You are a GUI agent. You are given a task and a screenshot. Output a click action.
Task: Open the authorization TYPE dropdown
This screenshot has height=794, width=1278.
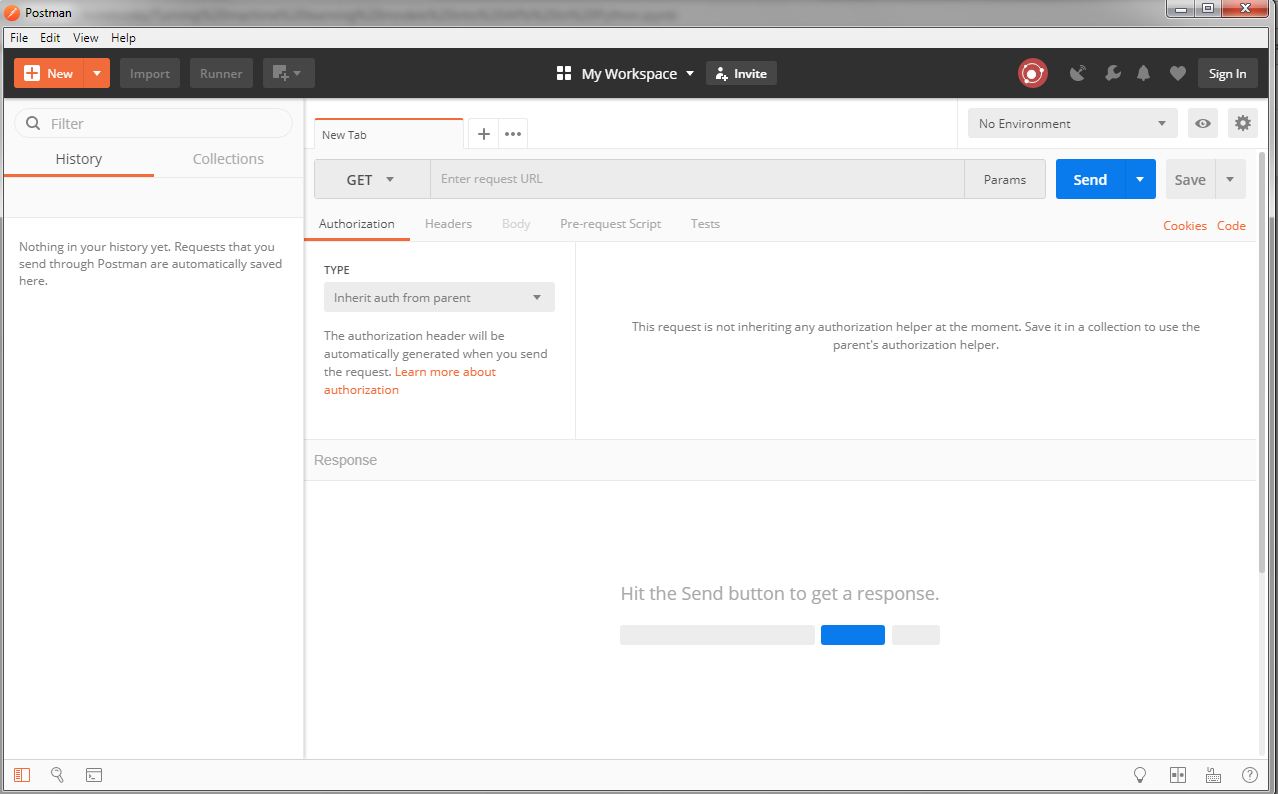tap(438, 298)
